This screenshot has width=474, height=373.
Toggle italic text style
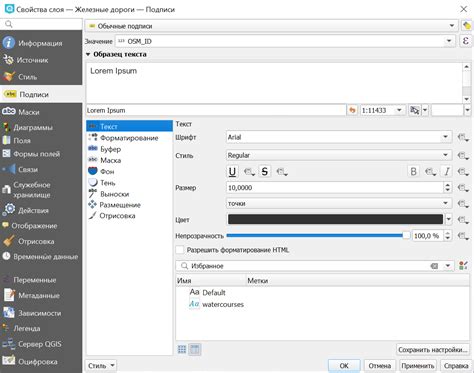pyautogui.click(x=446, y=172)
